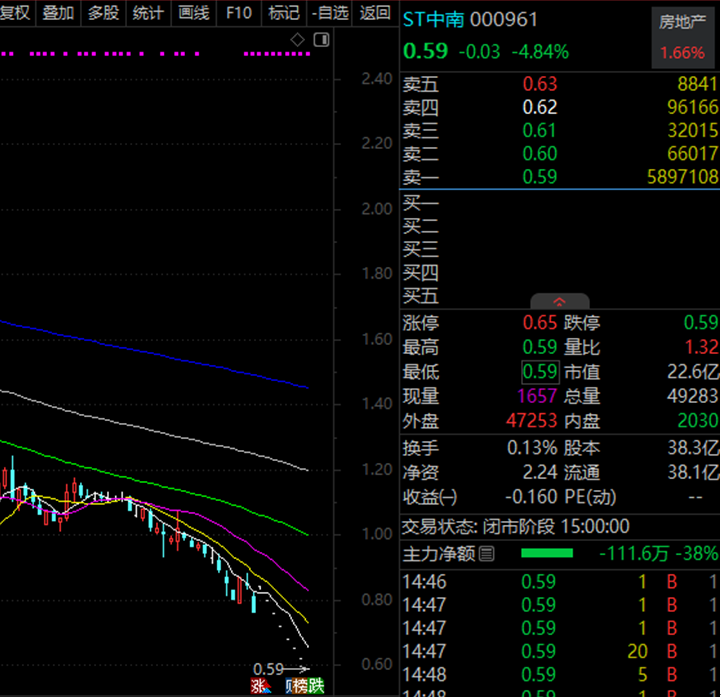Open the 主力净额 detail list icon
Image resolution: width=721 pixels, height=697 pixels.
[487, 553]
